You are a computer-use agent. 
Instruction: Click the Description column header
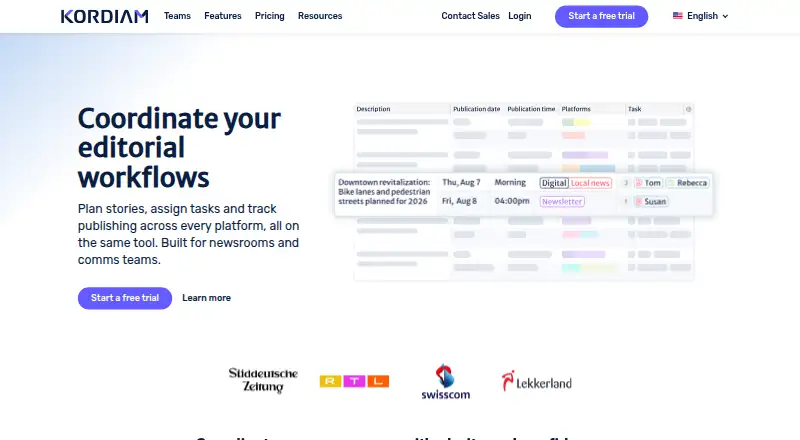coord(373,109)
